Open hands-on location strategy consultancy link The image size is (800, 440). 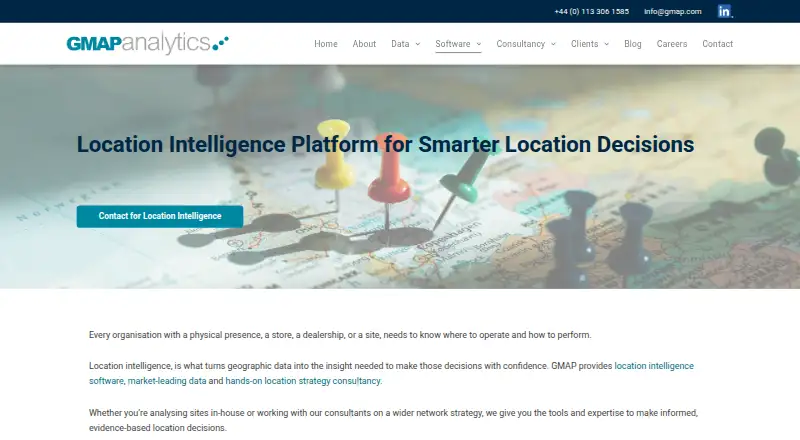pos(303,381)
